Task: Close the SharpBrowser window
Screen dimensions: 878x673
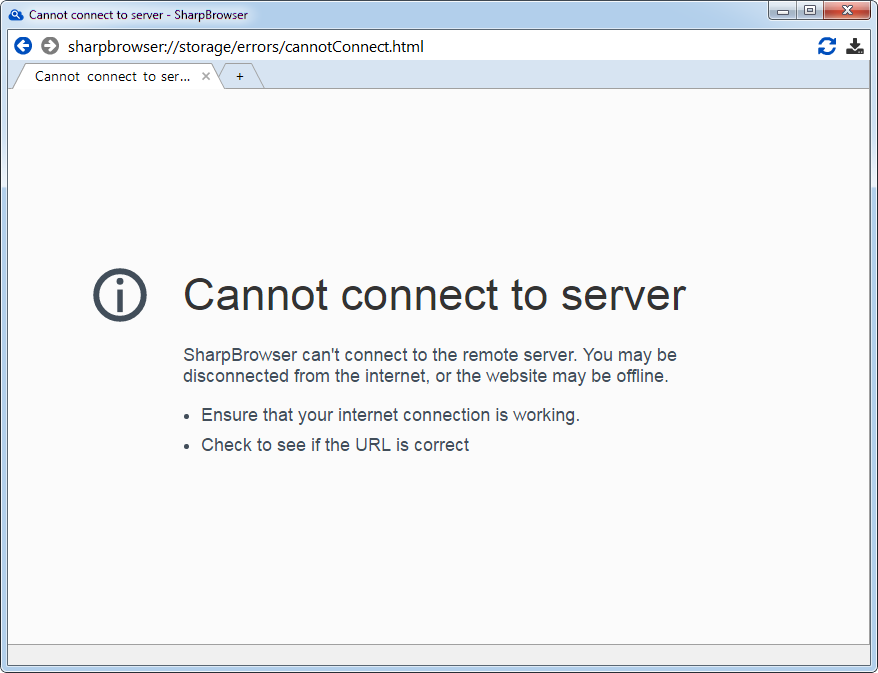Action: click(848, 11)
